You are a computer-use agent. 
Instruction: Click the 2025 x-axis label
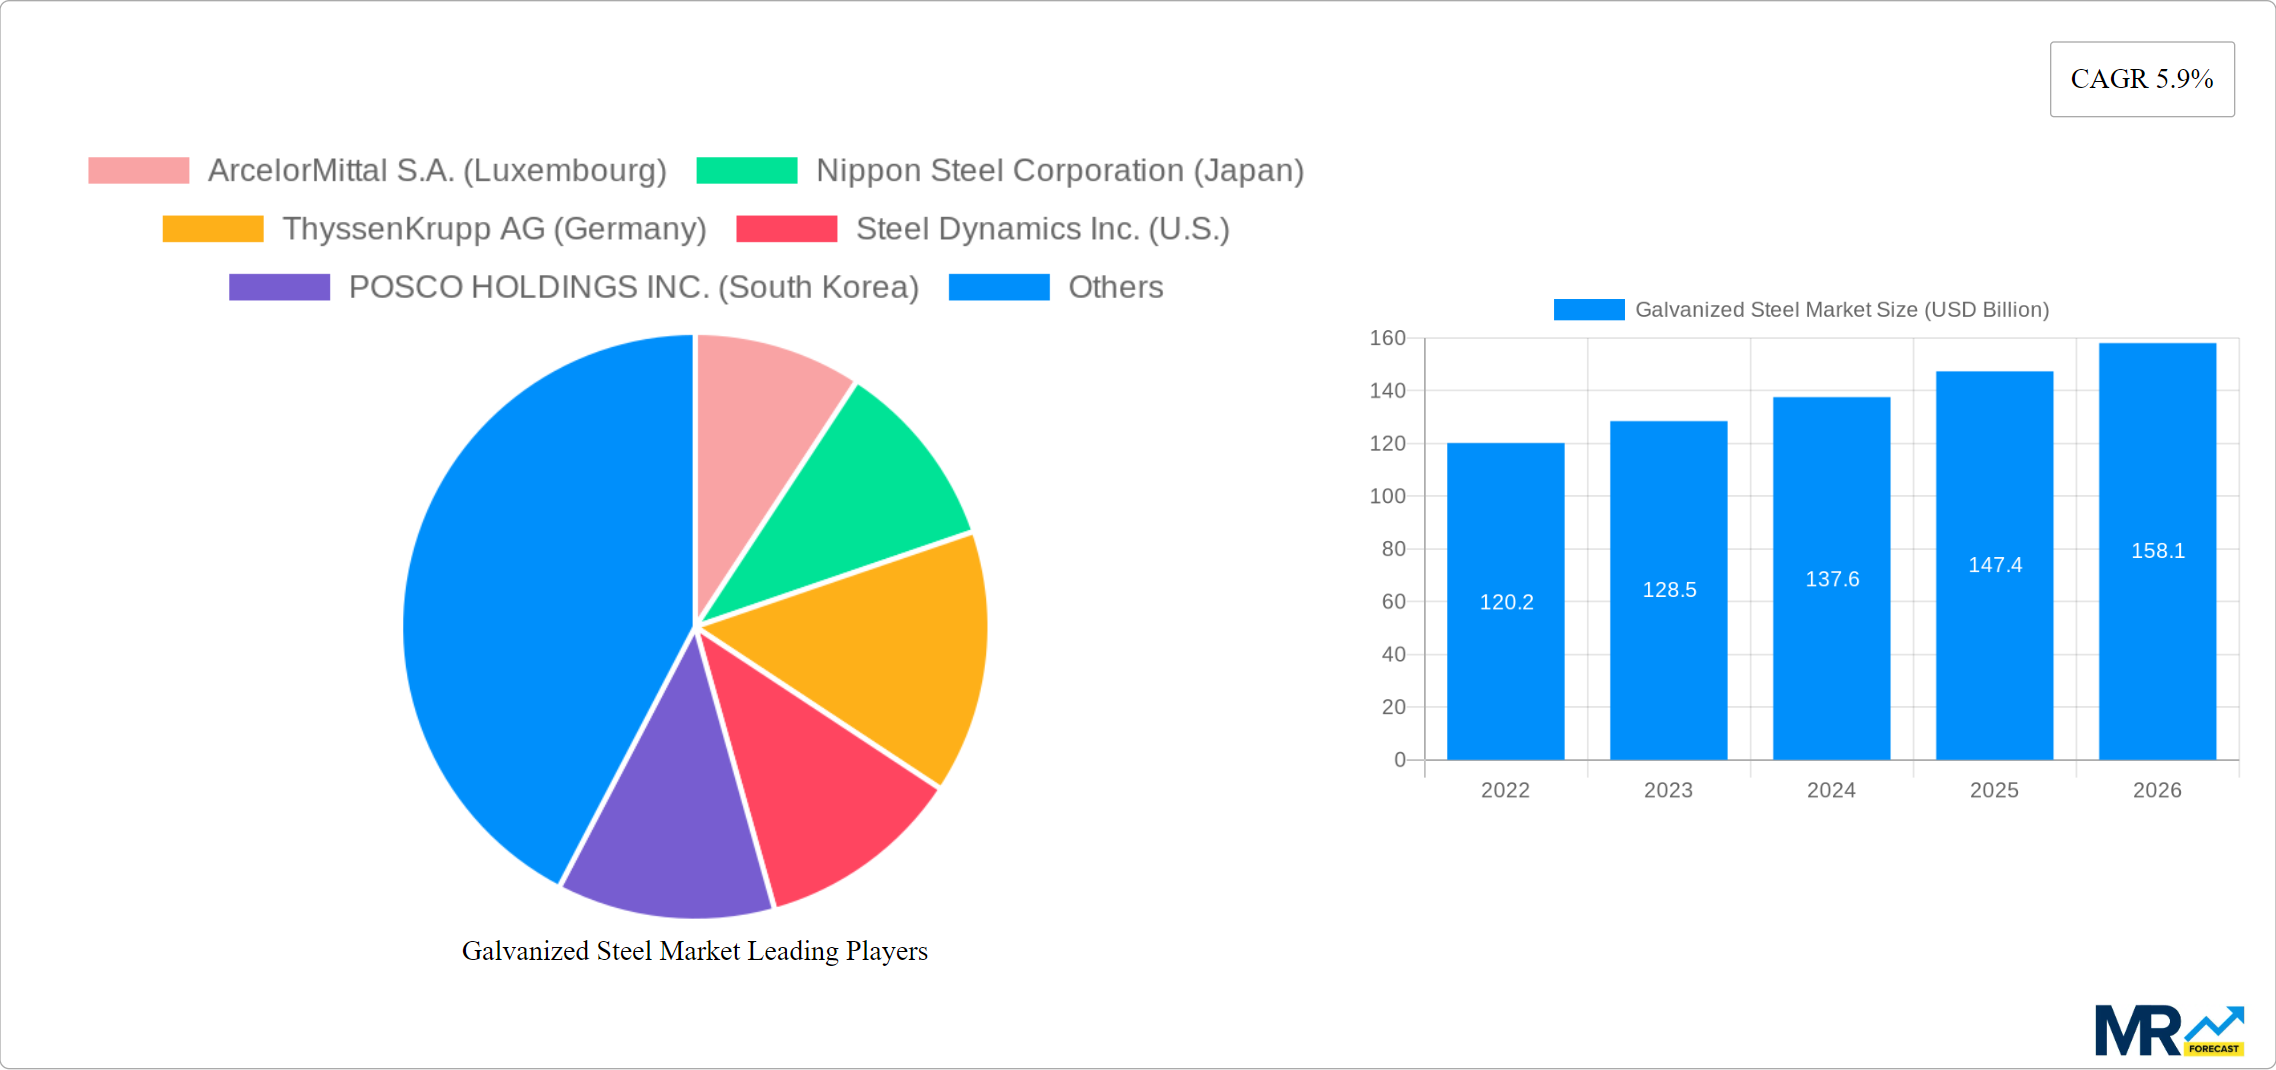pyautogui.click(x=1995, y=790)
